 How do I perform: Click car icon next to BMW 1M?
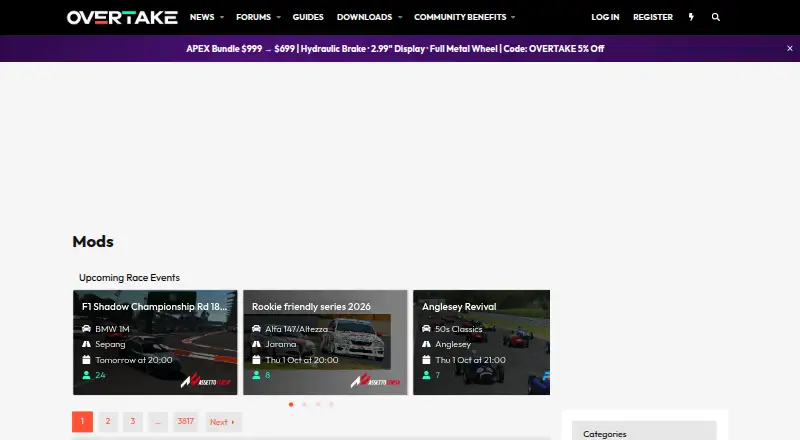click(86, 329)
